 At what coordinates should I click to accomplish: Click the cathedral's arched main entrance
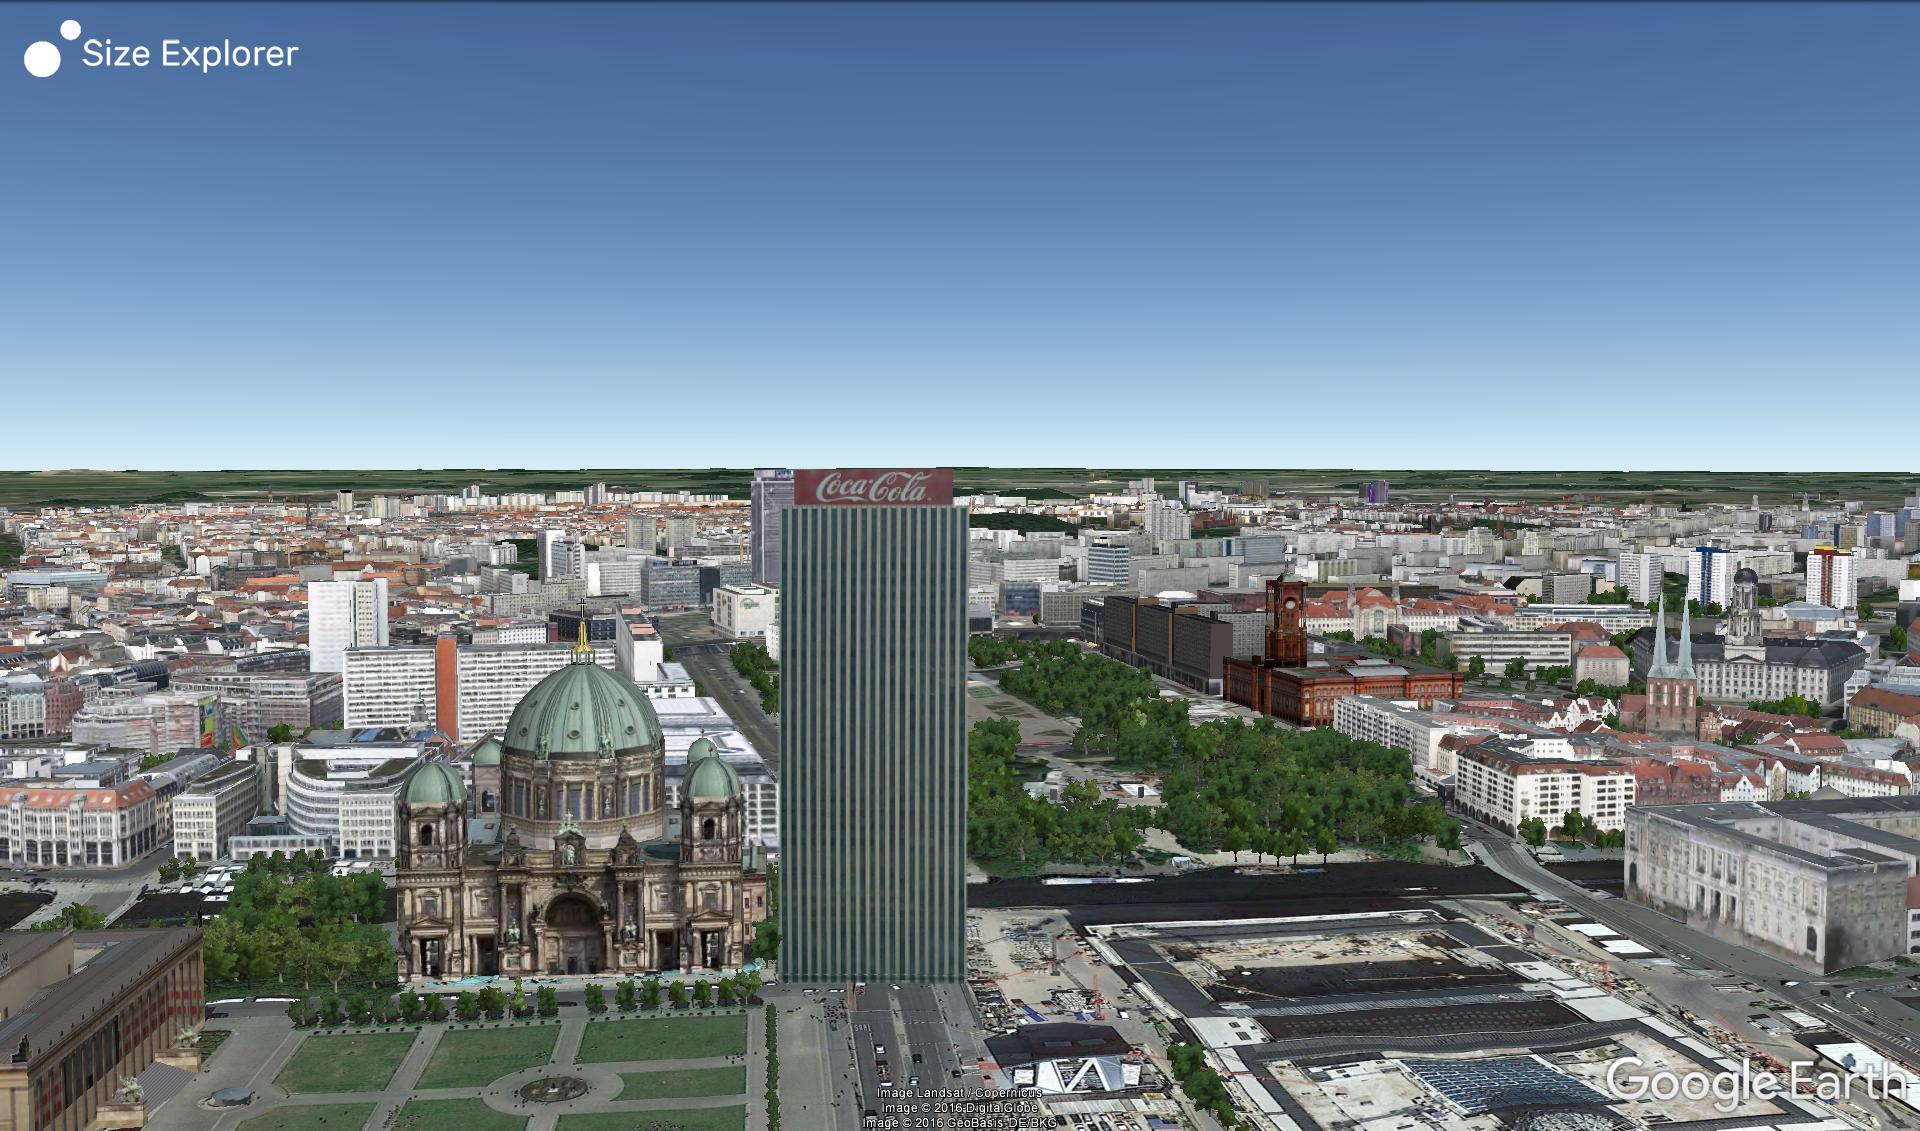coord(573,930)
